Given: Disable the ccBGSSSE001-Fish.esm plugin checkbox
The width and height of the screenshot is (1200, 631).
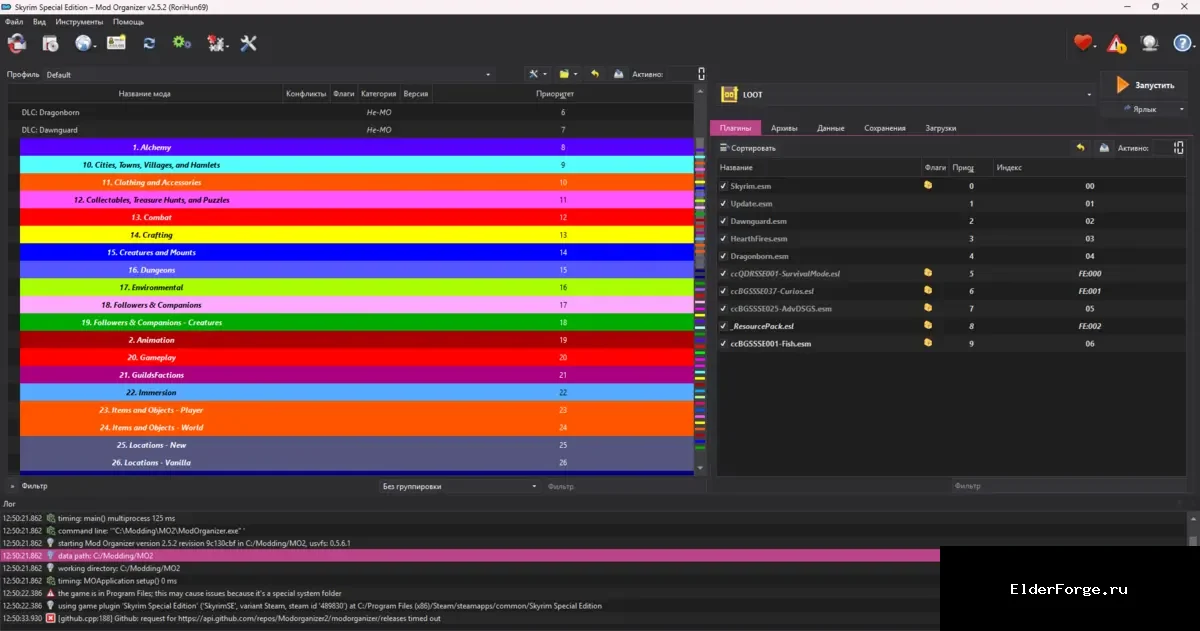Looking at the screenshot, I should click(724, 344).
